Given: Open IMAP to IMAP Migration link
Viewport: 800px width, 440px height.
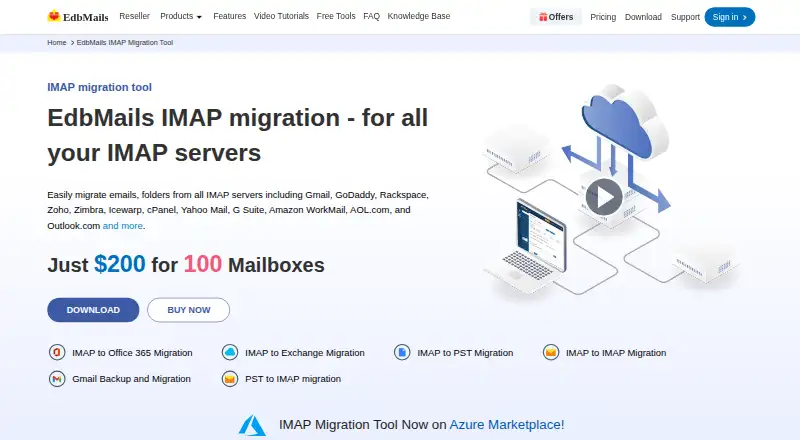Looking at the screenshot, I should click(x=616, y=353).
